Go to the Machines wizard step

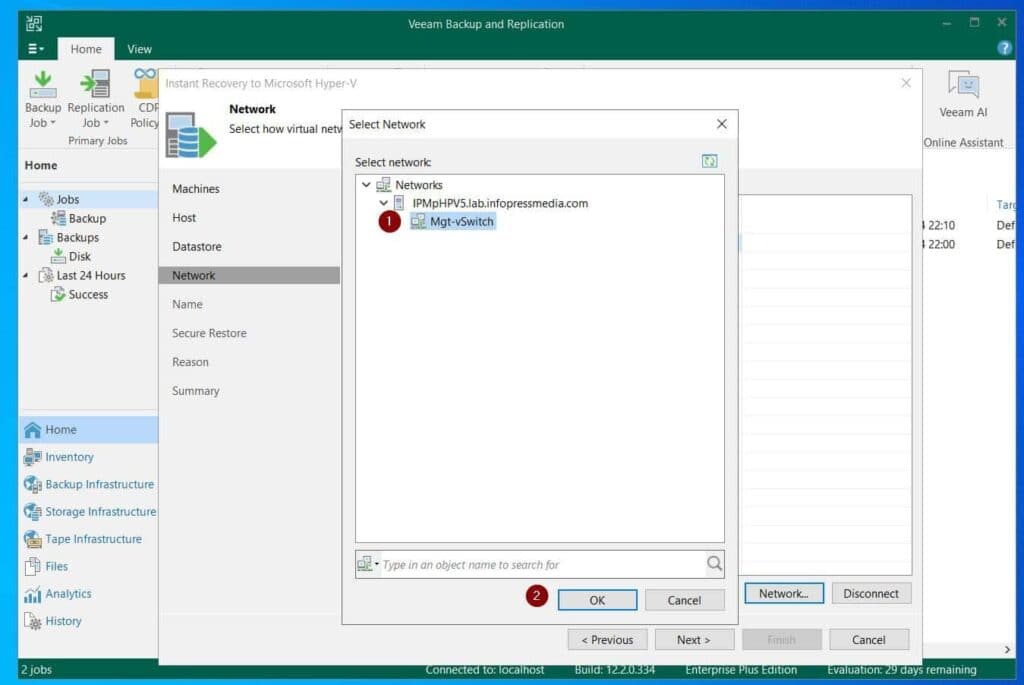(196, 189)
